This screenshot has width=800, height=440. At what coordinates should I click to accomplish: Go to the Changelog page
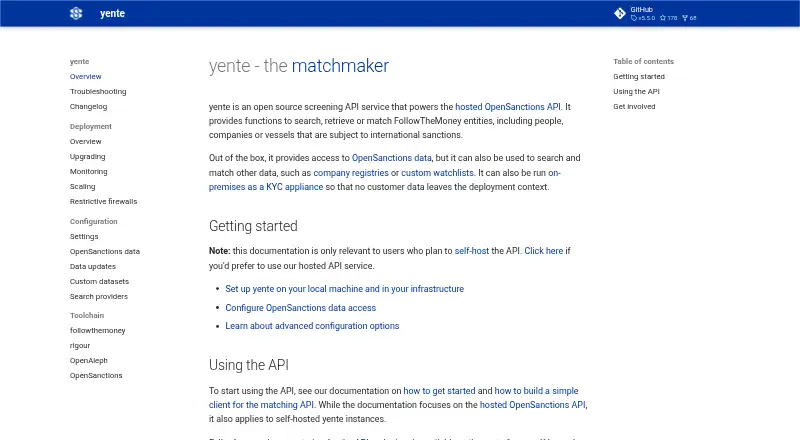pyautogui.click(x=88, y=107)
